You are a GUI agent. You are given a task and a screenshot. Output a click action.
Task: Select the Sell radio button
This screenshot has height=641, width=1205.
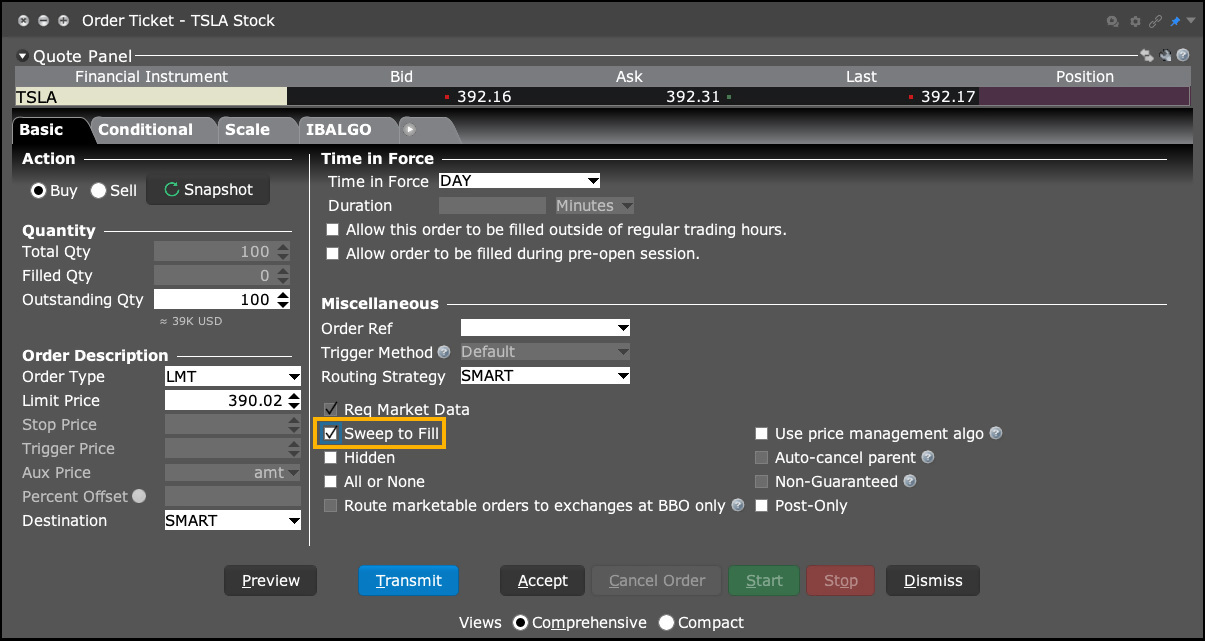(x=98, y=190)
